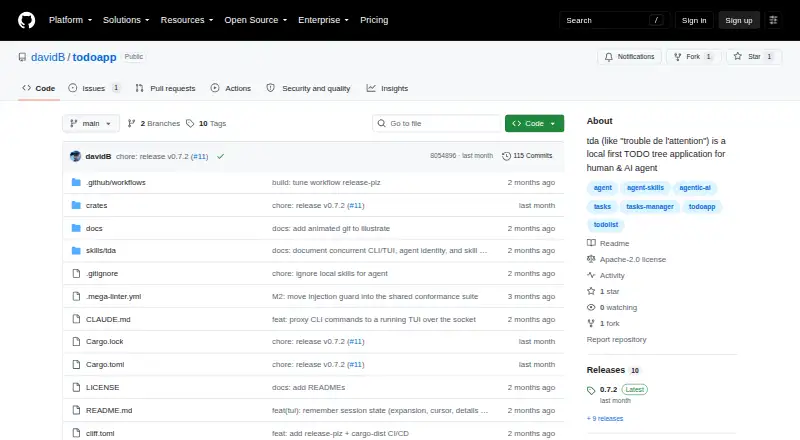The image size is (800, 440).
Task: Click the tags icon showing 10 Tags
Action: click(190, 124)
